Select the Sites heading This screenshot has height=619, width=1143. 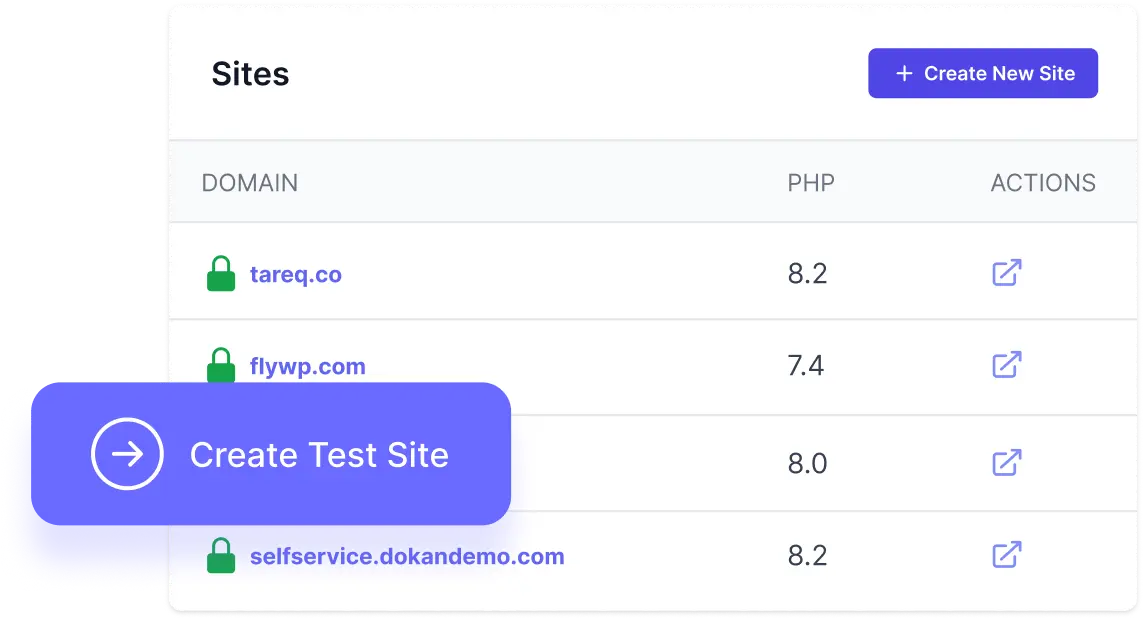[x=250, y=73]
